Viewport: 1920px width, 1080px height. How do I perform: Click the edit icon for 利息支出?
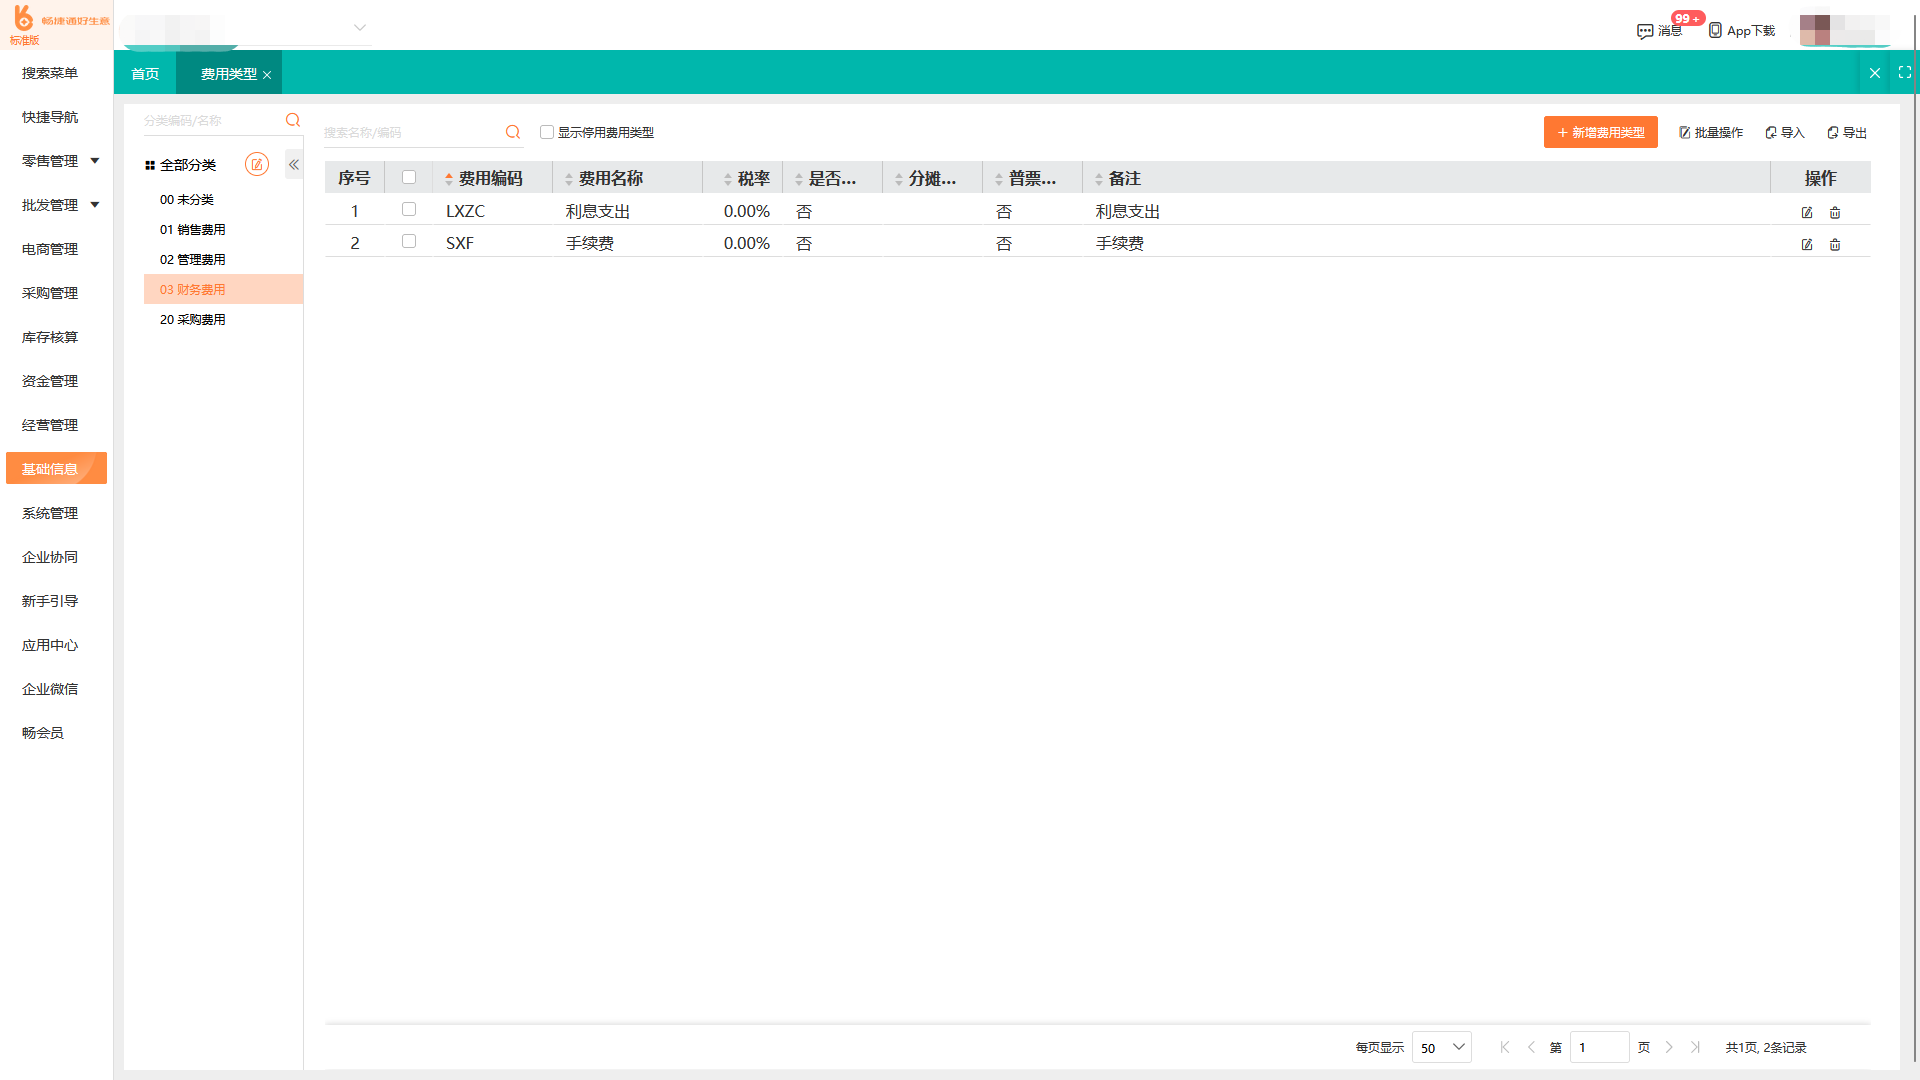click(x=1807, y=212)
